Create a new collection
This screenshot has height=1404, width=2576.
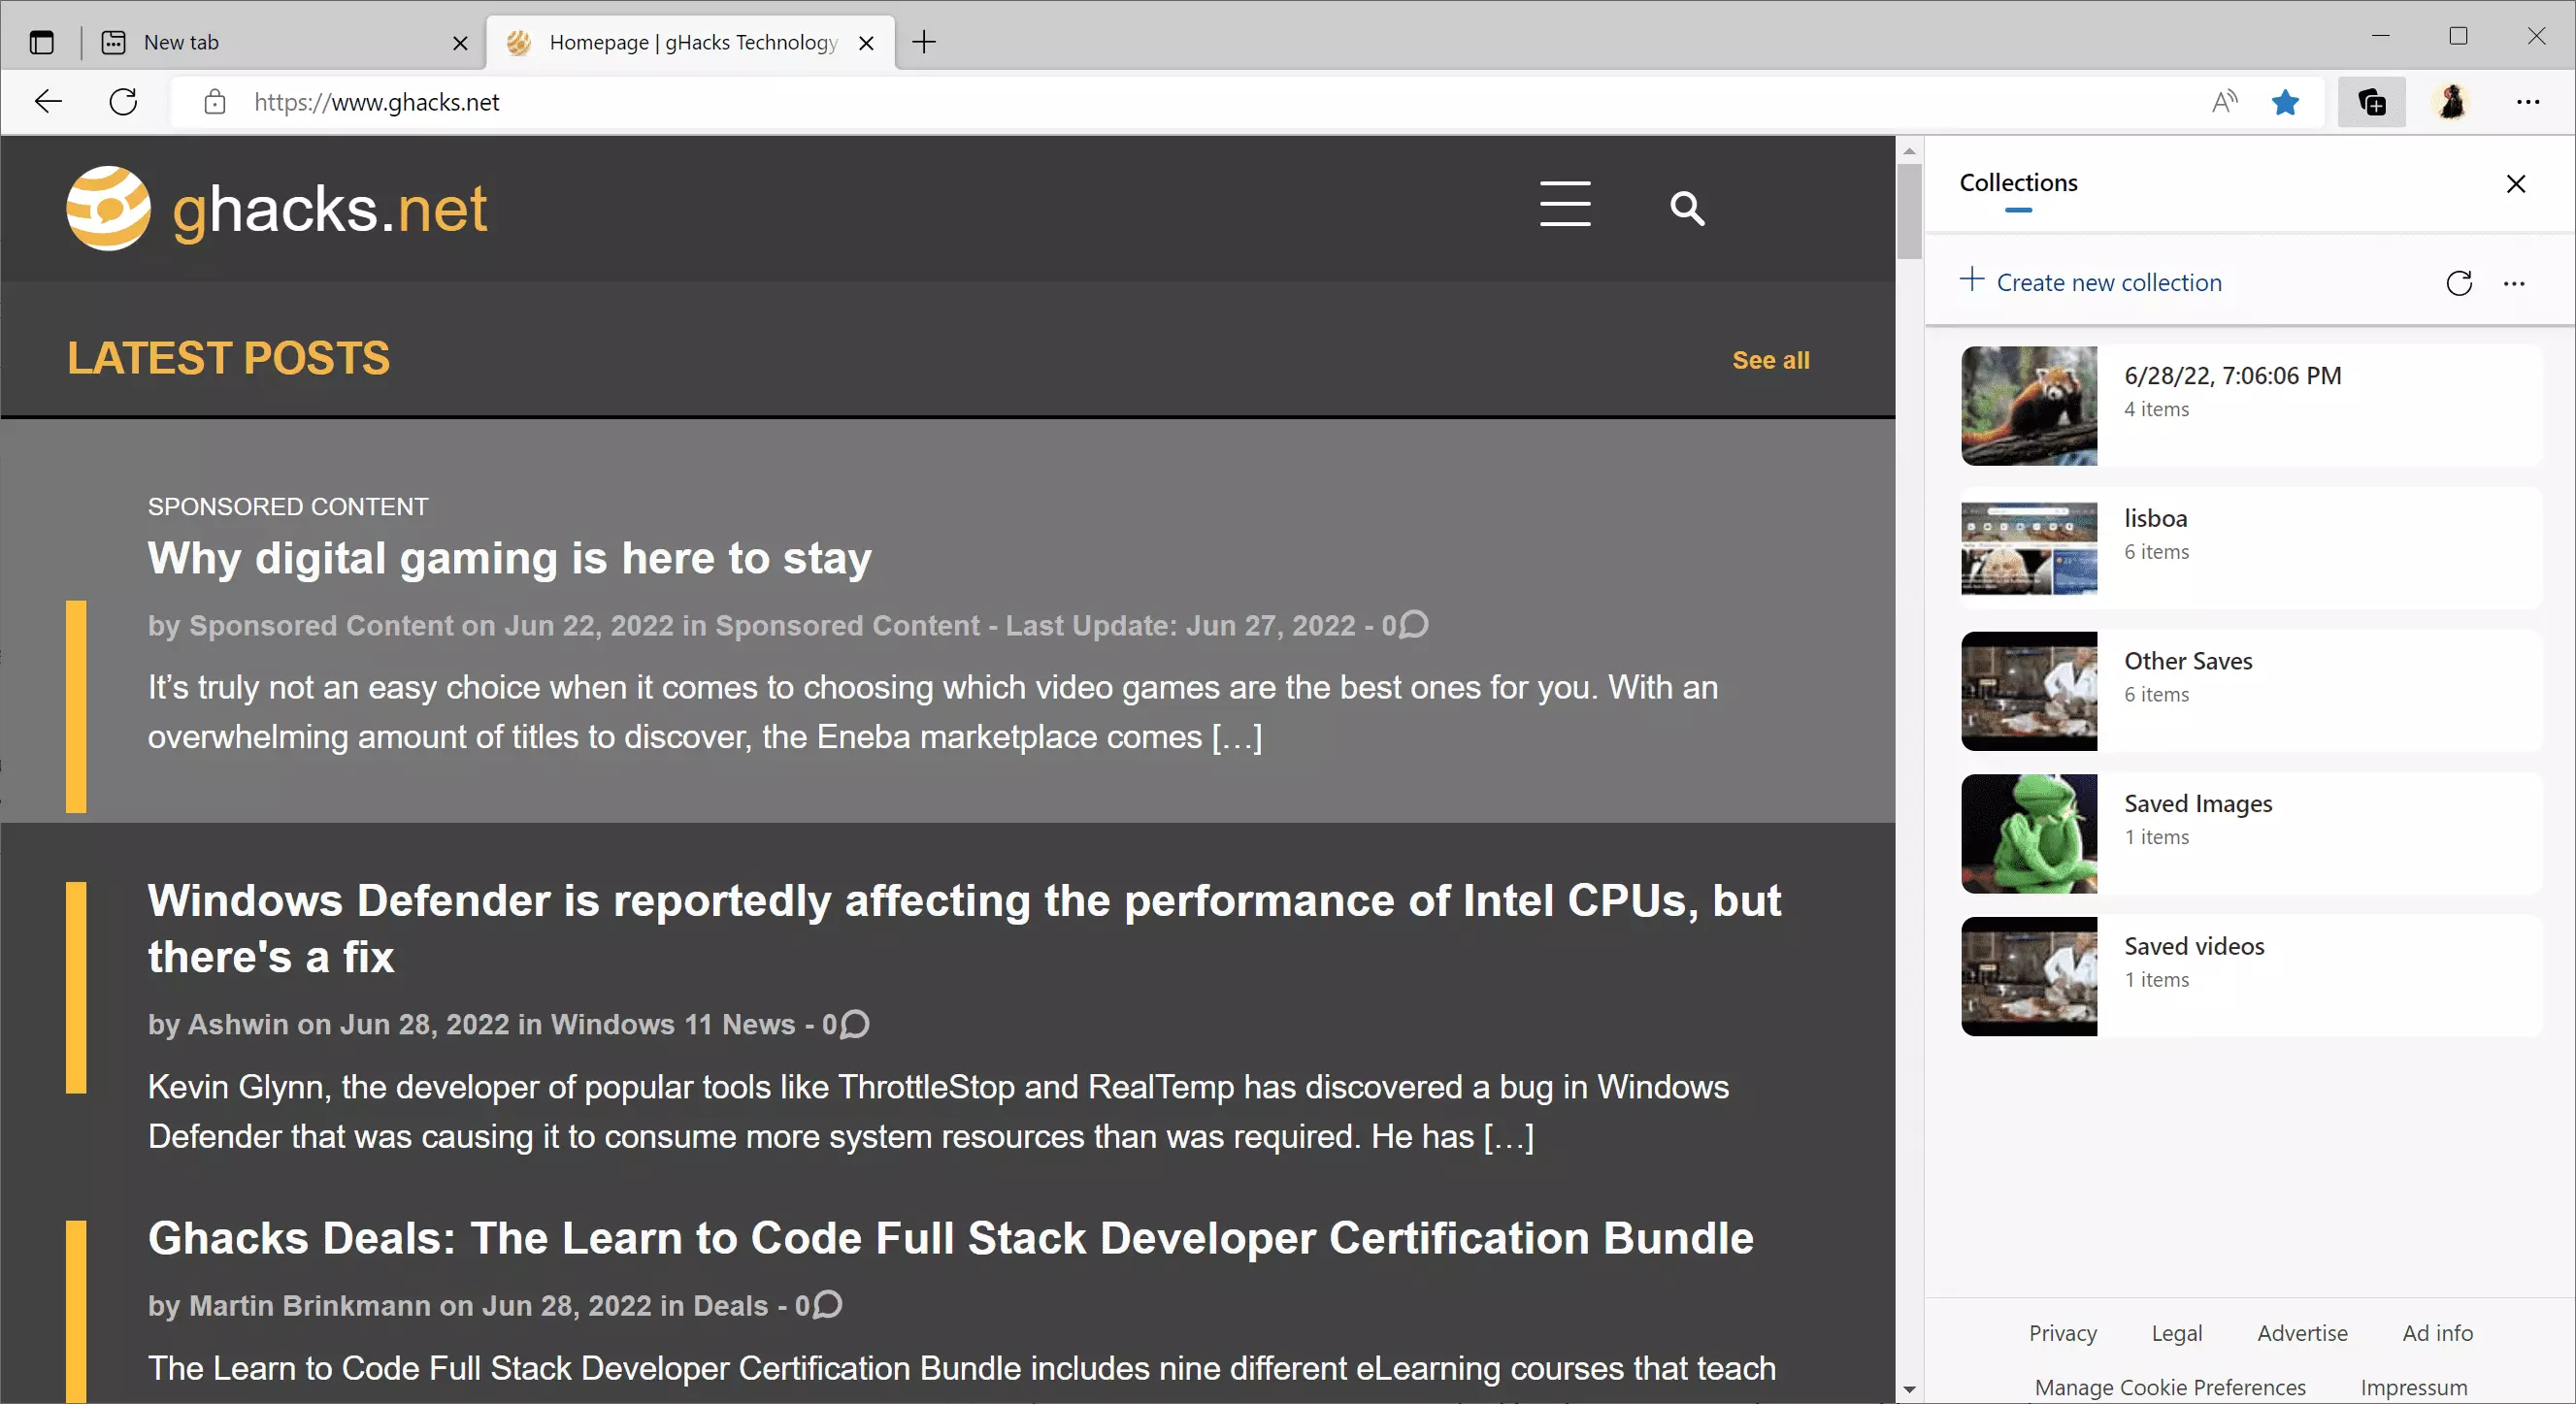(x=2089, y=280)
